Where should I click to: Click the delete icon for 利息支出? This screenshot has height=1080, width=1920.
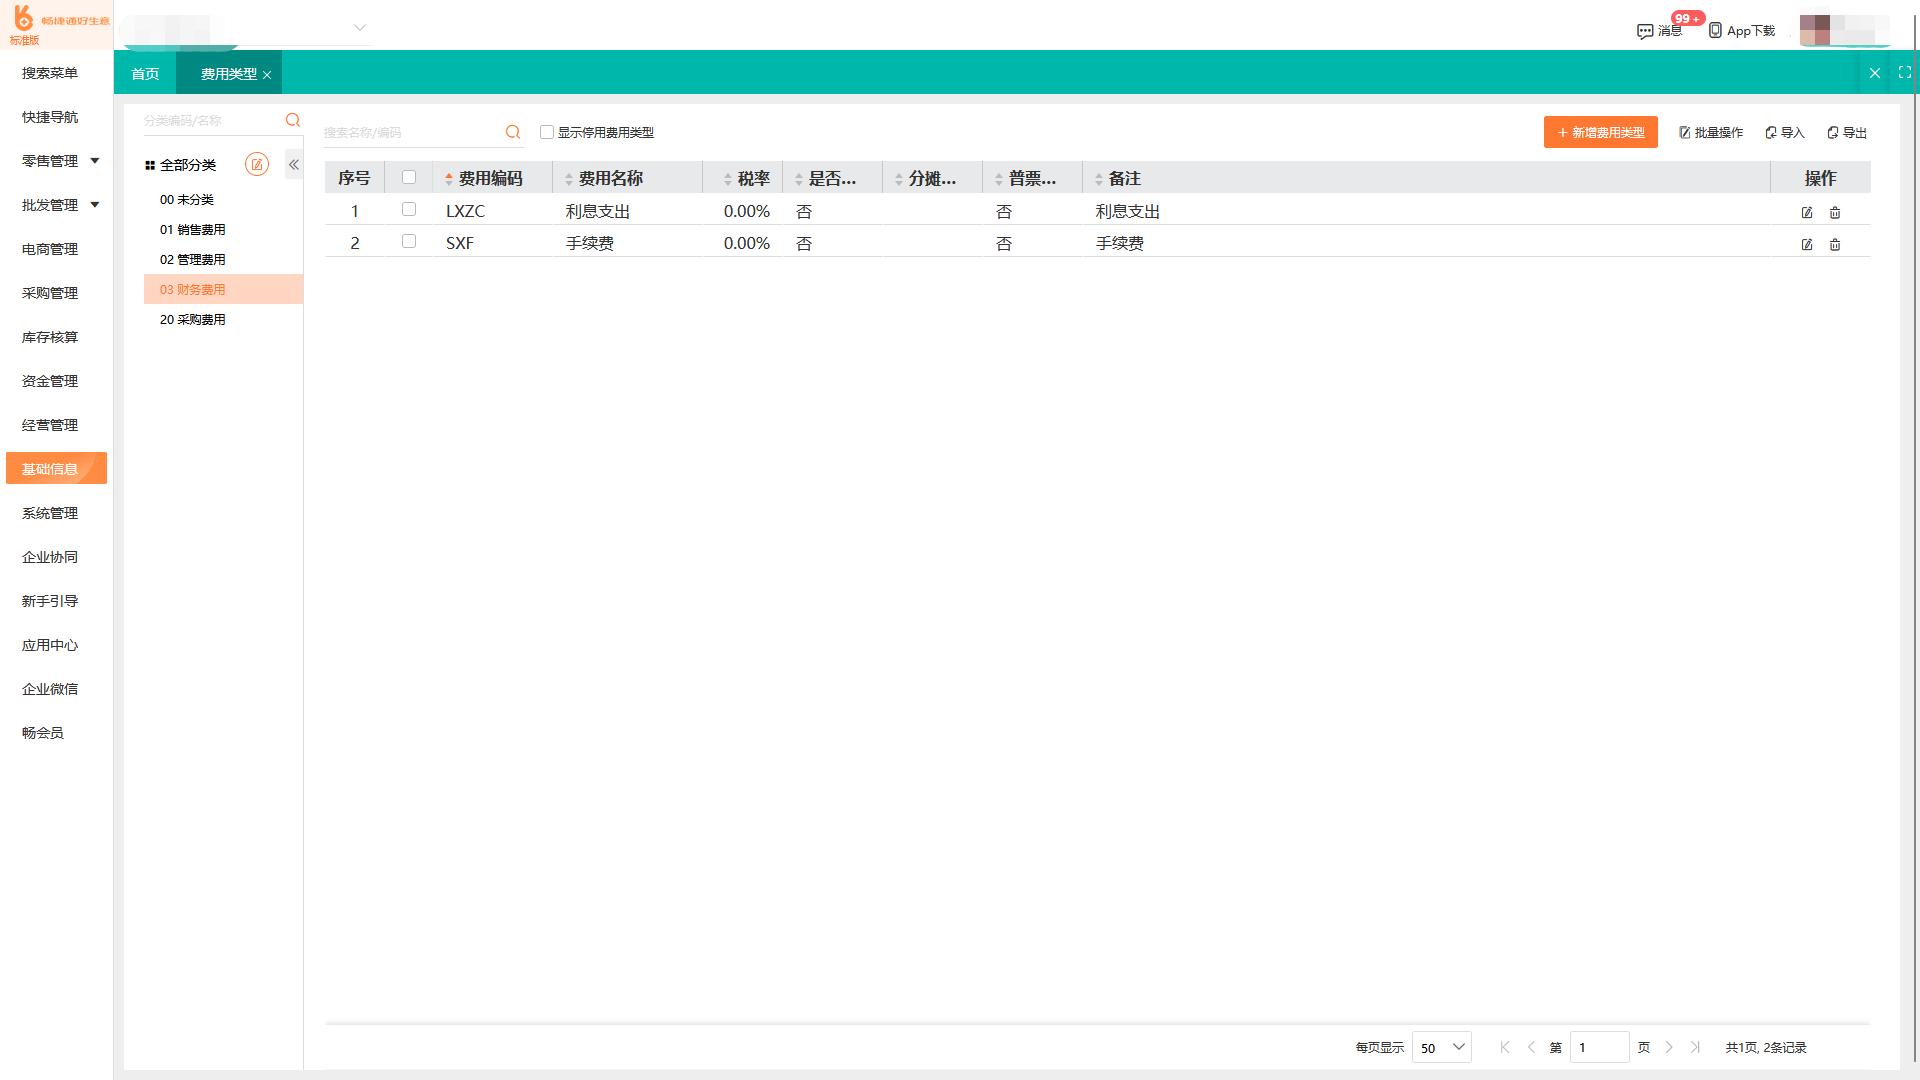coord(1836,212)
